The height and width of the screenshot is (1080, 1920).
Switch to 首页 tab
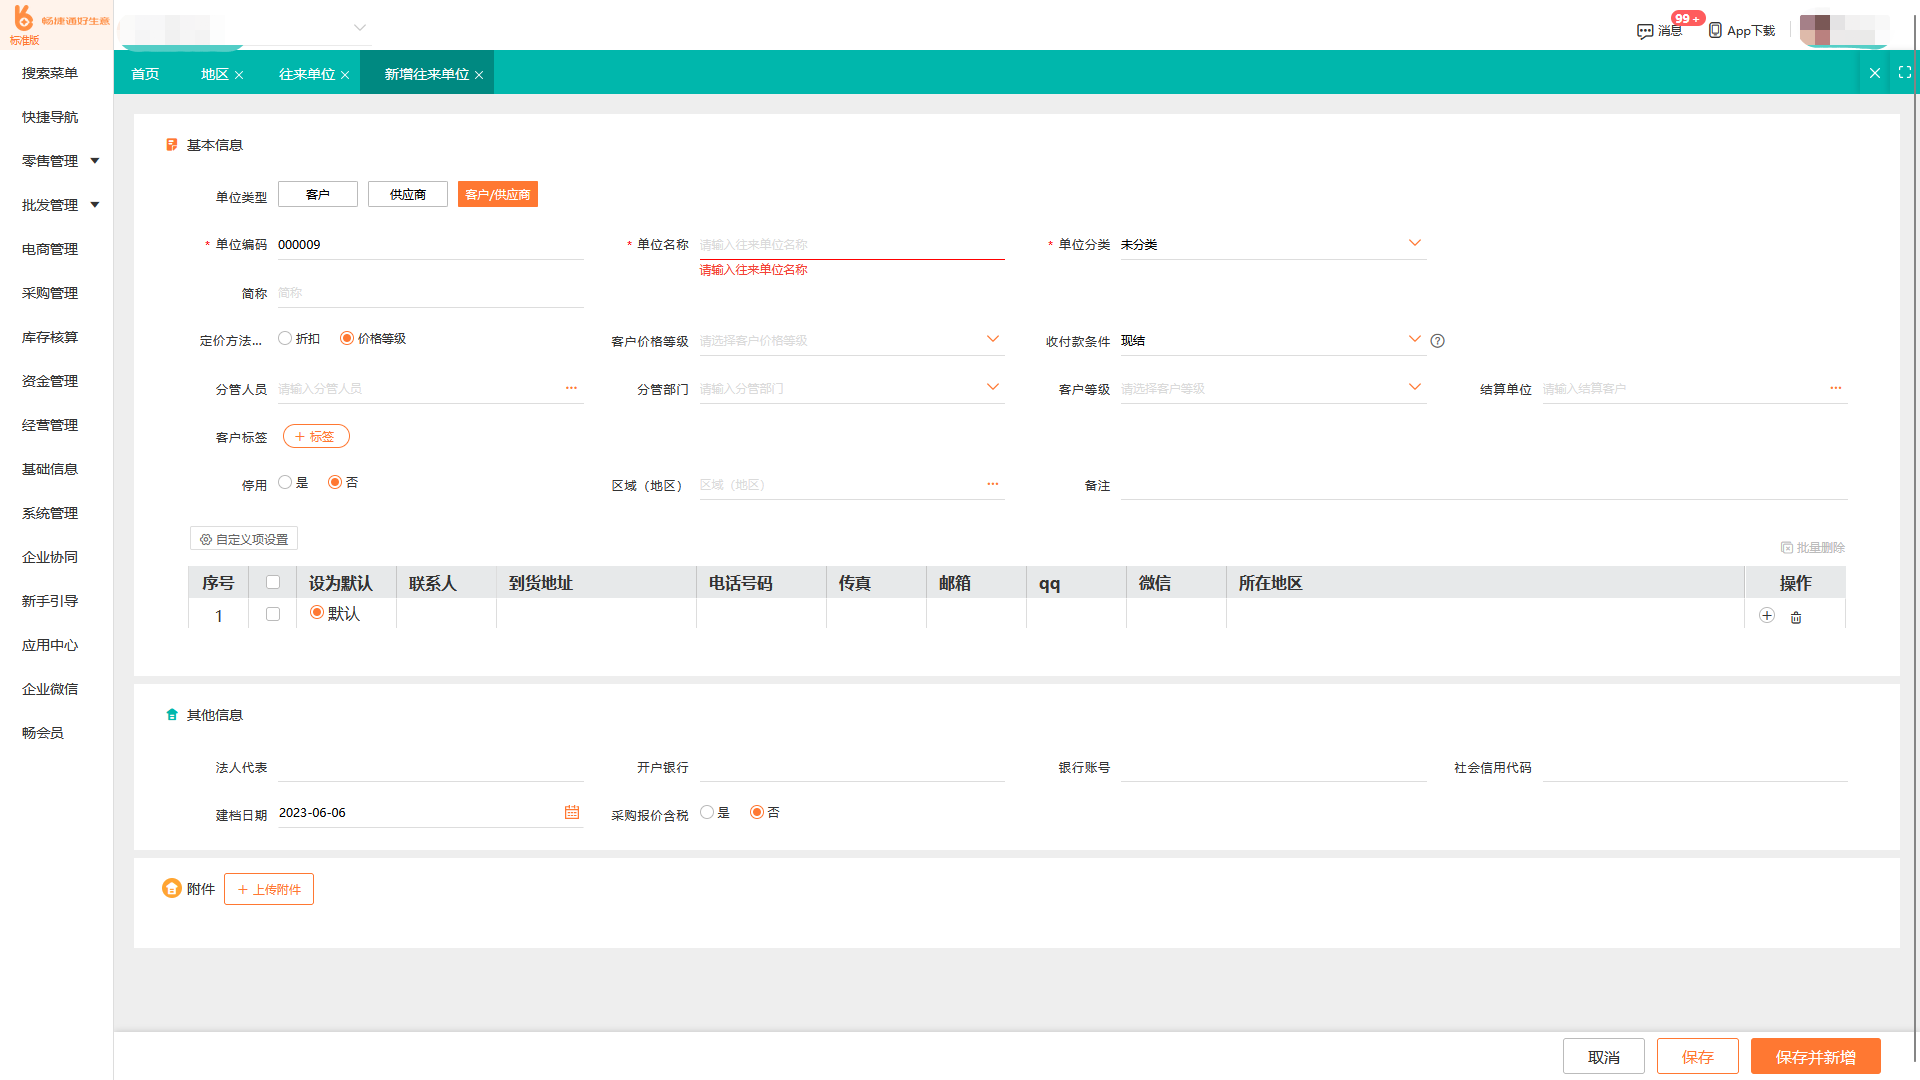tap(146, 73)
